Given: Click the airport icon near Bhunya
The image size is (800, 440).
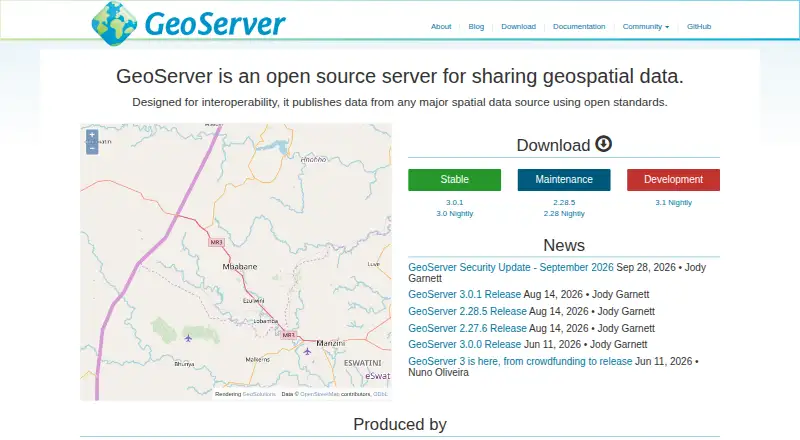Looking at the screenshot, I should pos(188,338).
